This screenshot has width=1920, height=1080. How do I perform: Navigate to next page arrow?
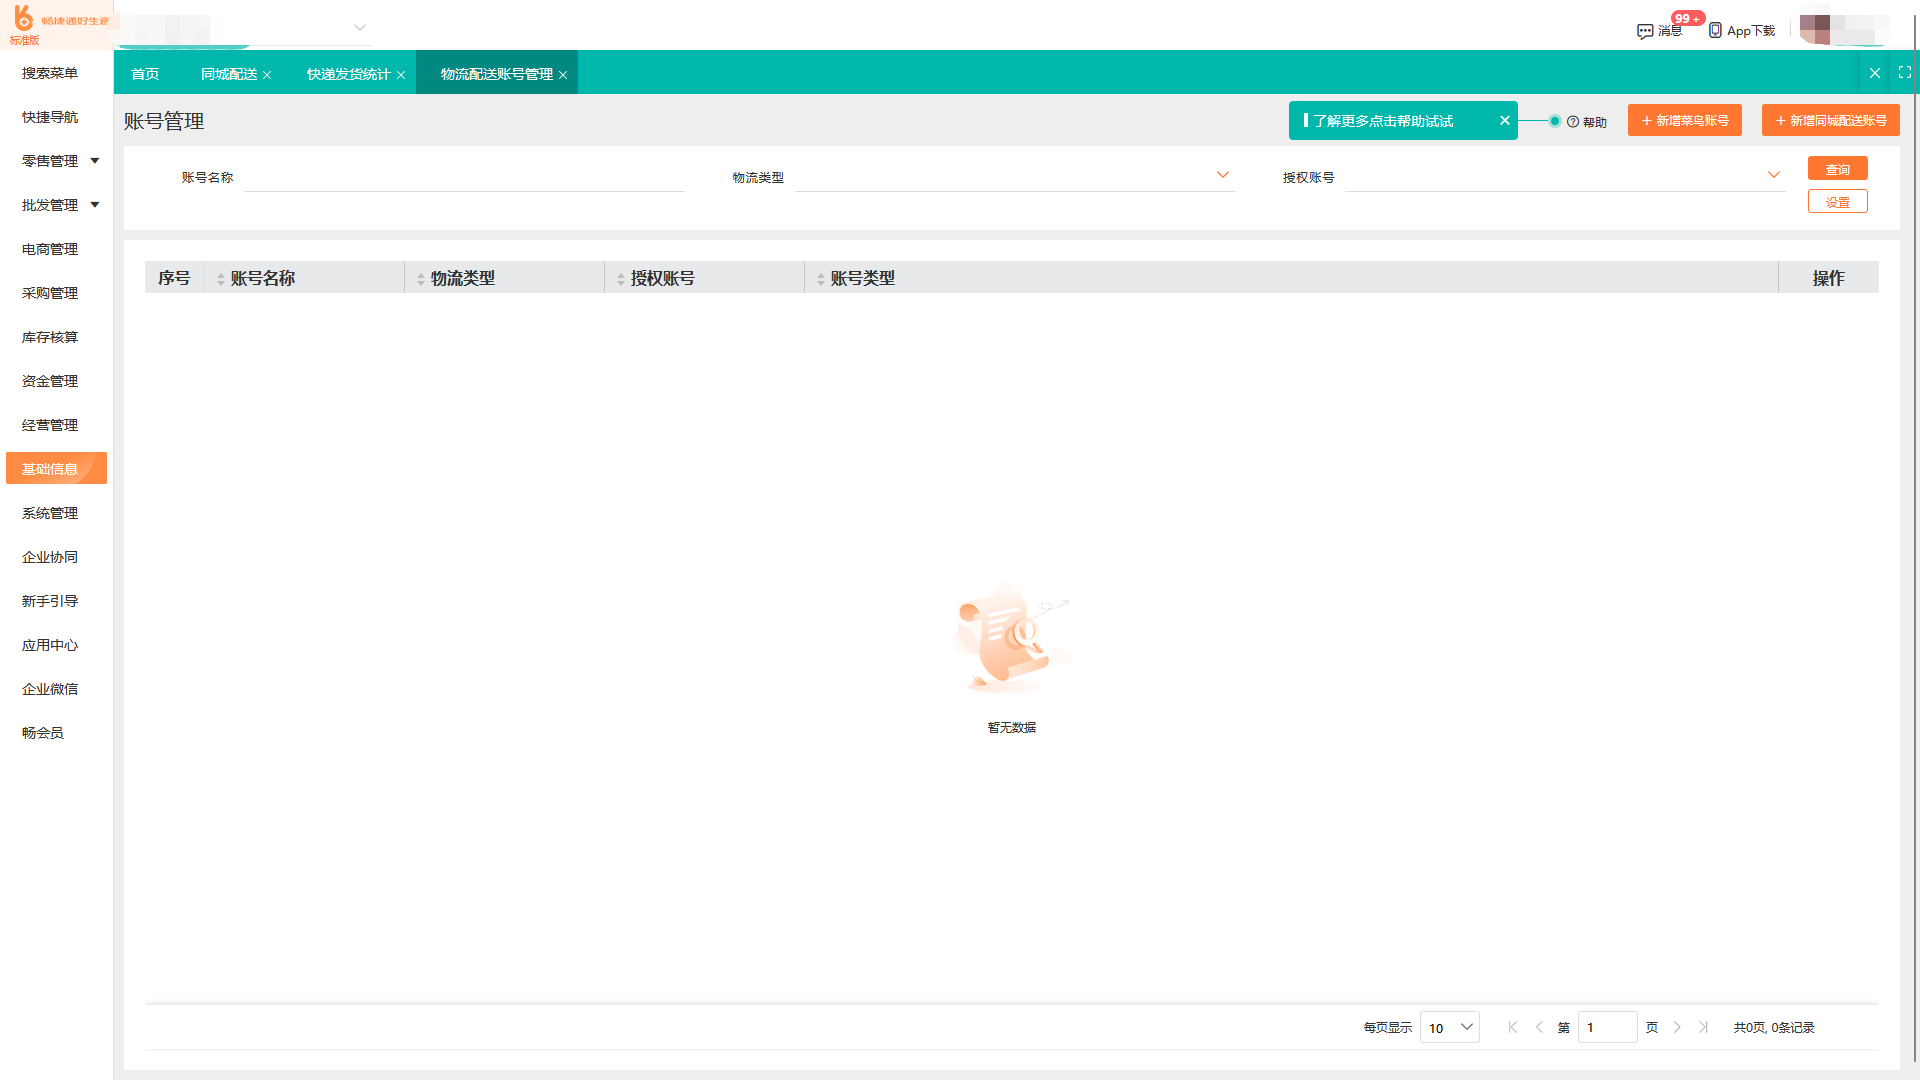(1676, 1027)
